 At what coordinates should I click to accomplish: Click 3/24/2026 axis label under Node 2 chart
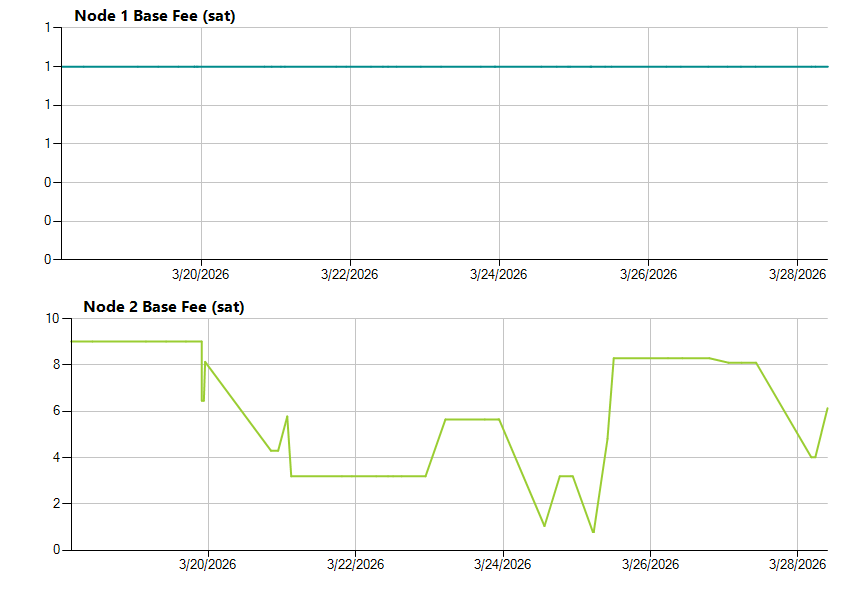503,565
